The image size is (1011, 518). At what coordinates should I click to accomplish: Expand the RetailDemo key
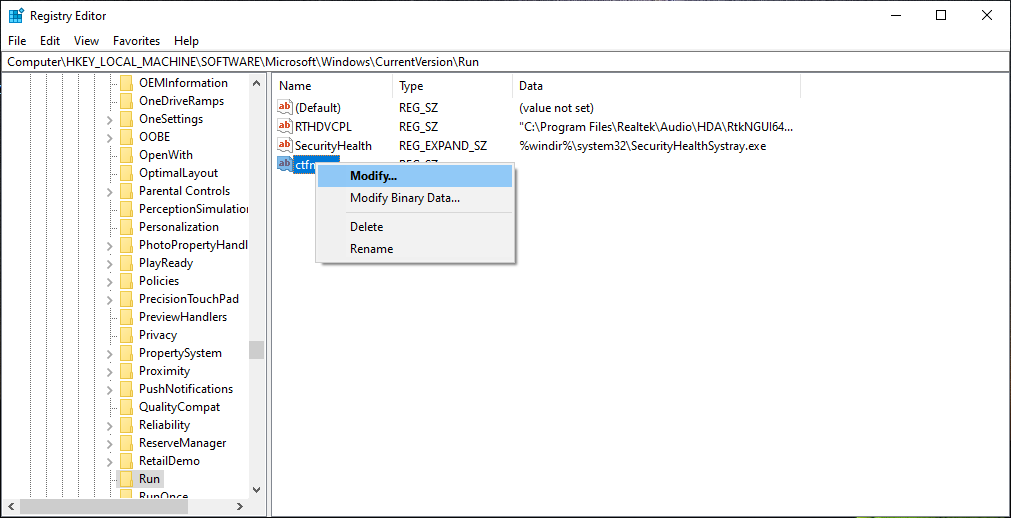pos(110,462)
